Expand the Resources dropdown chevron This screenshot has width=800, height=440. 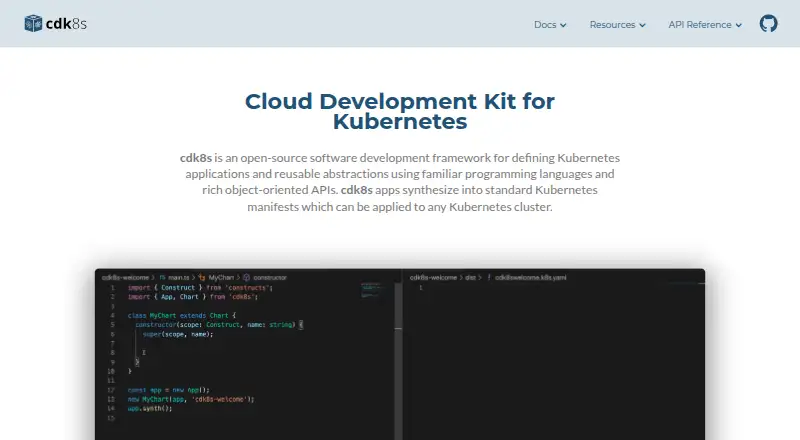642,25
